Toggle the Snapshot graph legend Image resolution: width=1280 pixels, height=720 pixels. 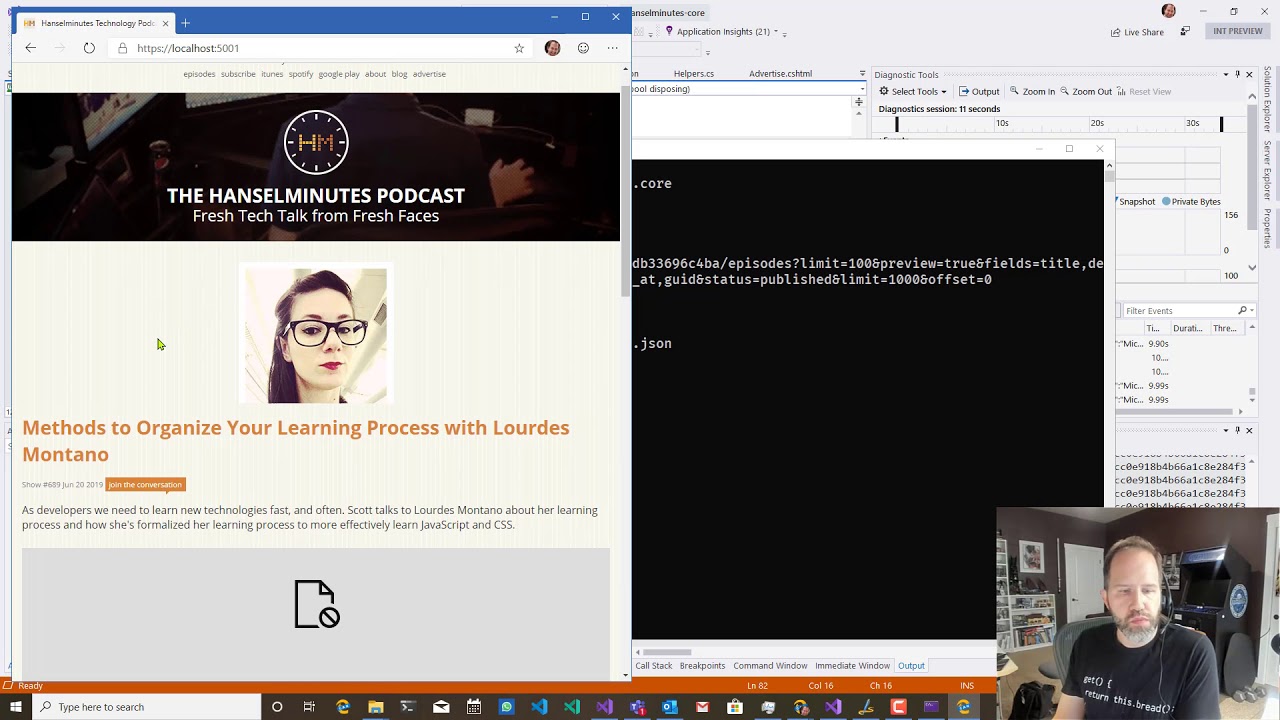[1136, 202]
